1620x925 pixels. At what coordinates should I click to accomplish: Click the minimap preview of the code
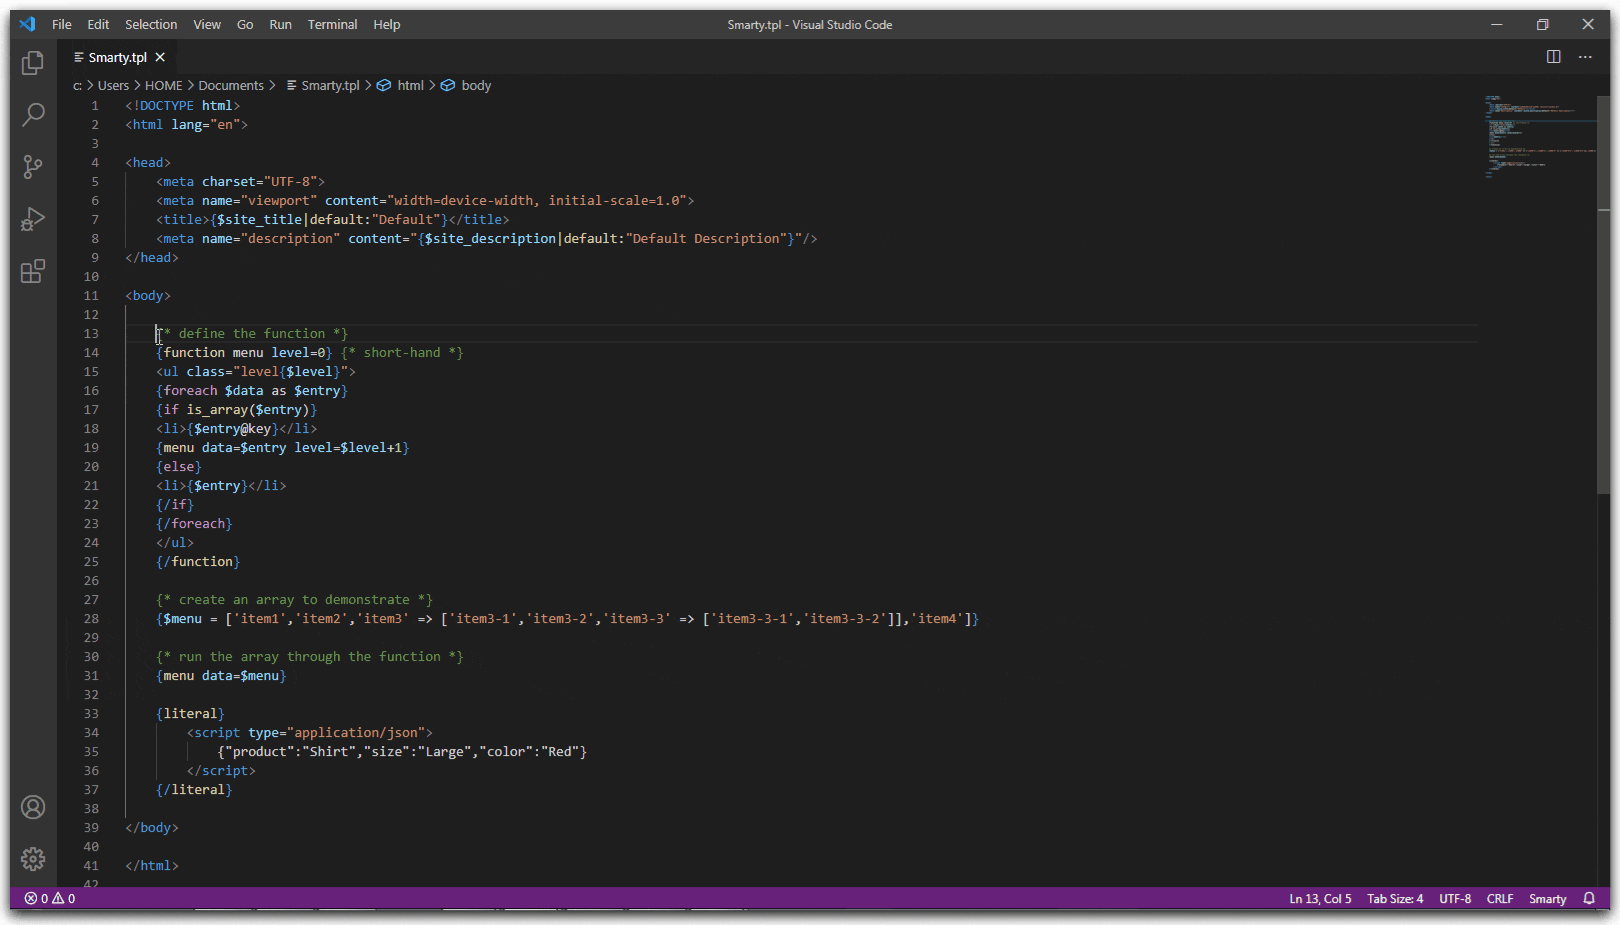coord(1540,135)
